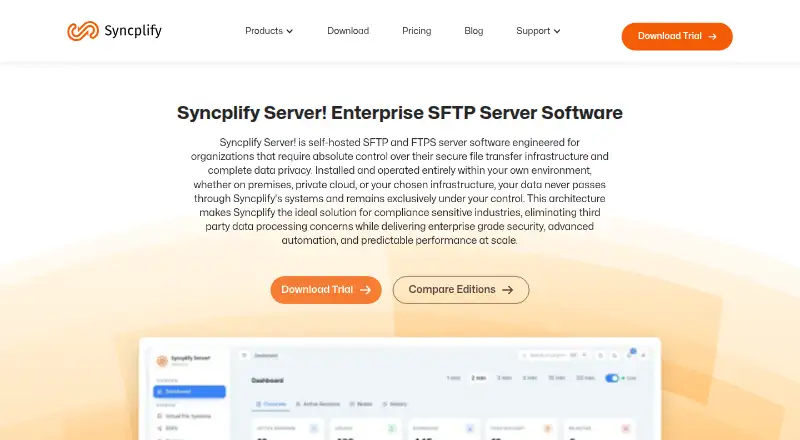The image size is (800, 440).
Task: Click the highlighted Dashboard sidebar item in preview
Action: 189,392
